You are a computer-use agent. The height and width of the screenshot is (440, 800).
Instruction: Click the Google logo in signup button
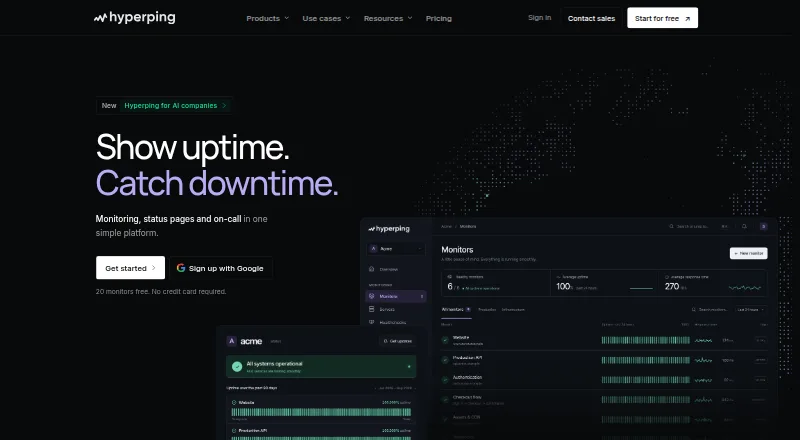[x=181, y=267]
